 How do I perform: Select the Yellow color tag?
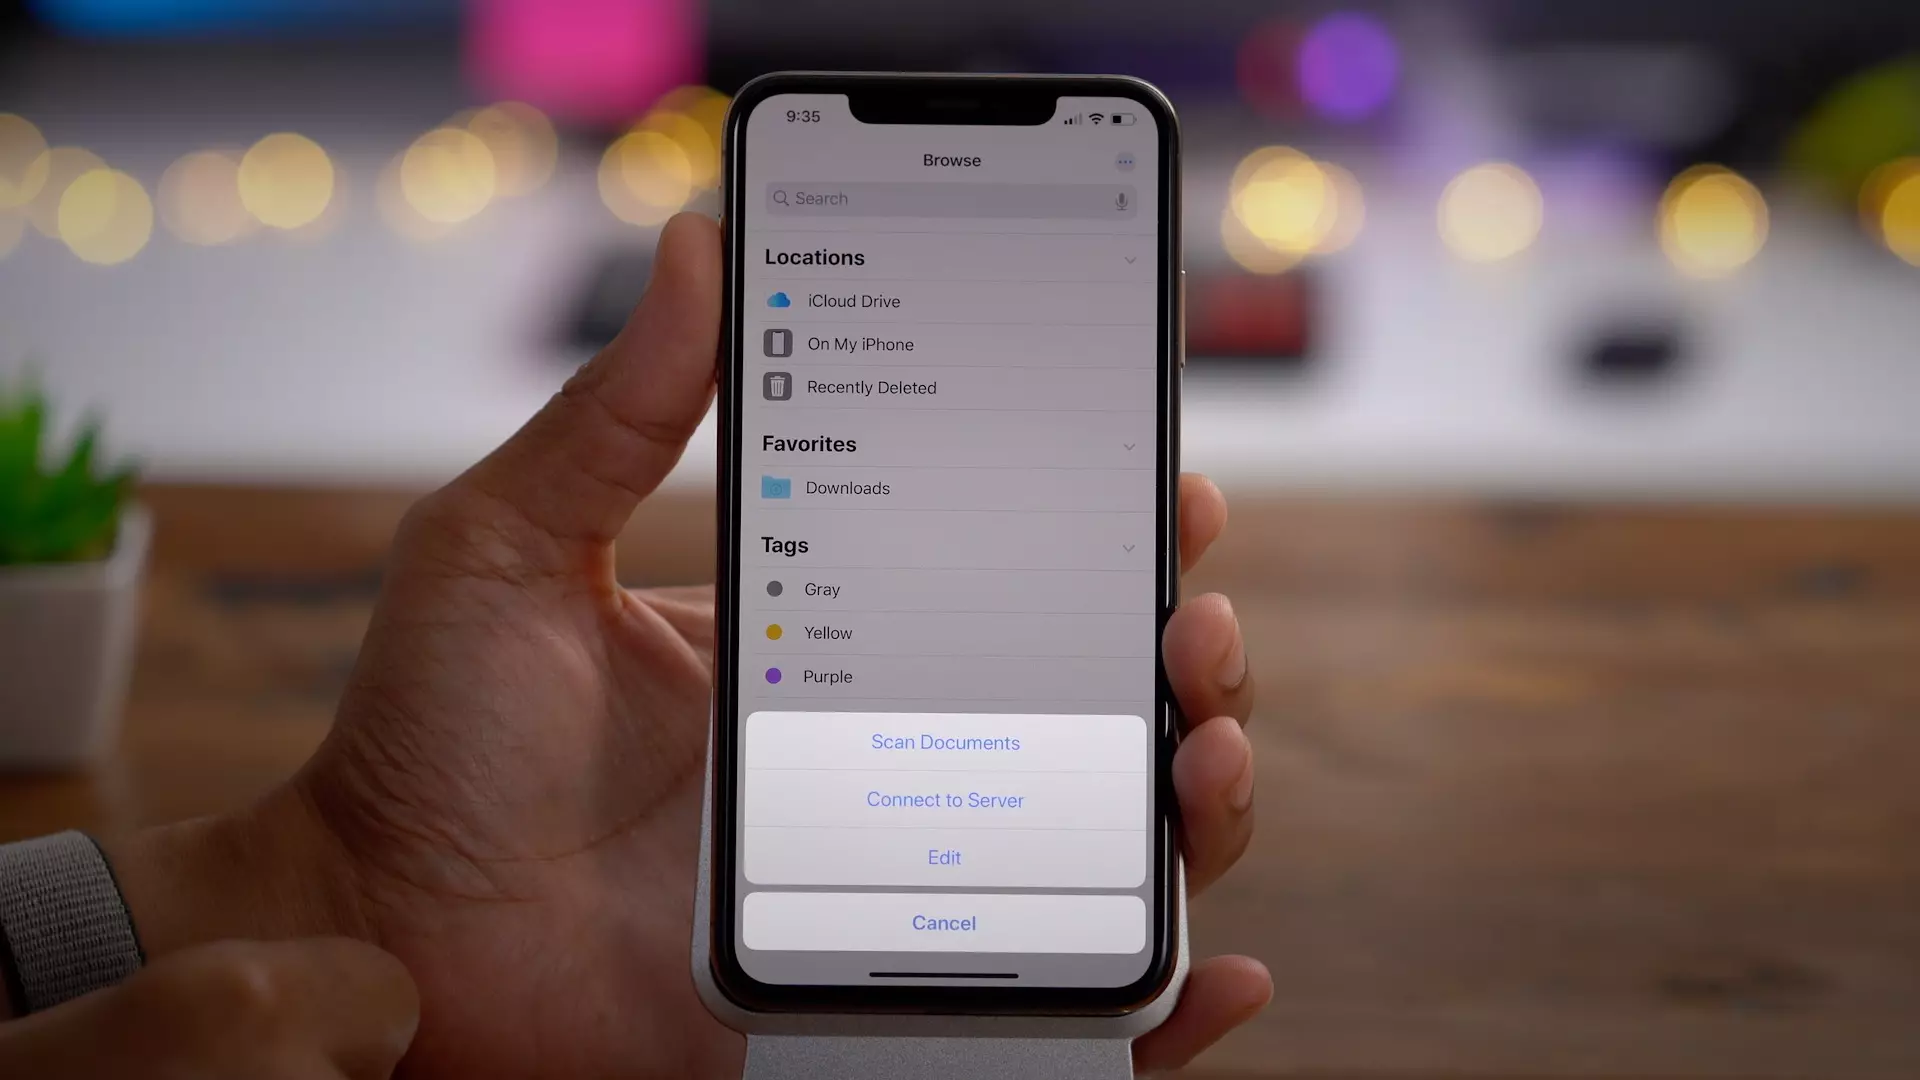[827, 632]
